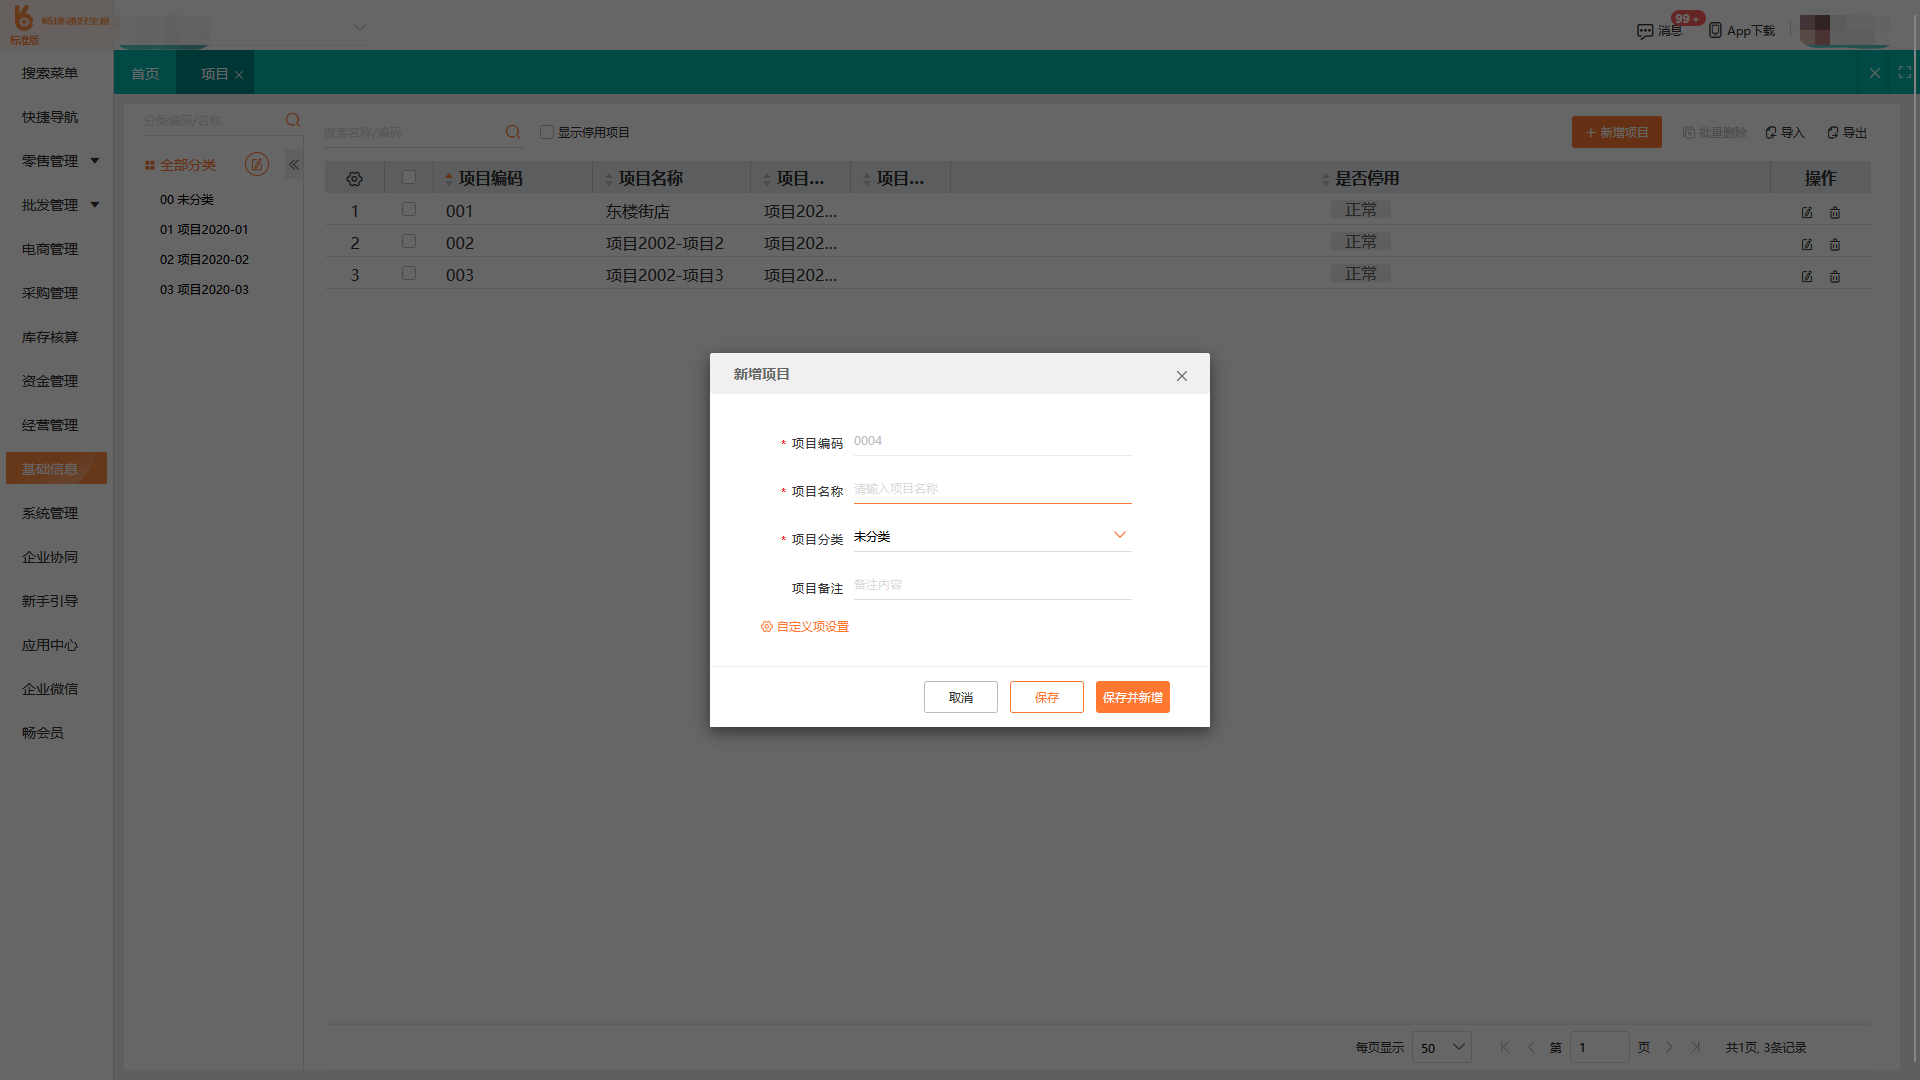Toggle 显示停用项目 checkbox
Image resolution: width=1920 pixels, height=1080 pixels.
coord(546,132)
